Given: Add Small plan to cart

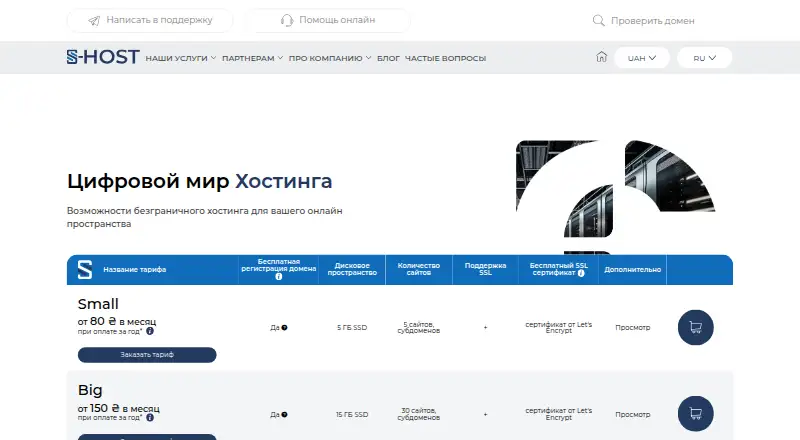Looking at the screenshot, I should (695, 327).
